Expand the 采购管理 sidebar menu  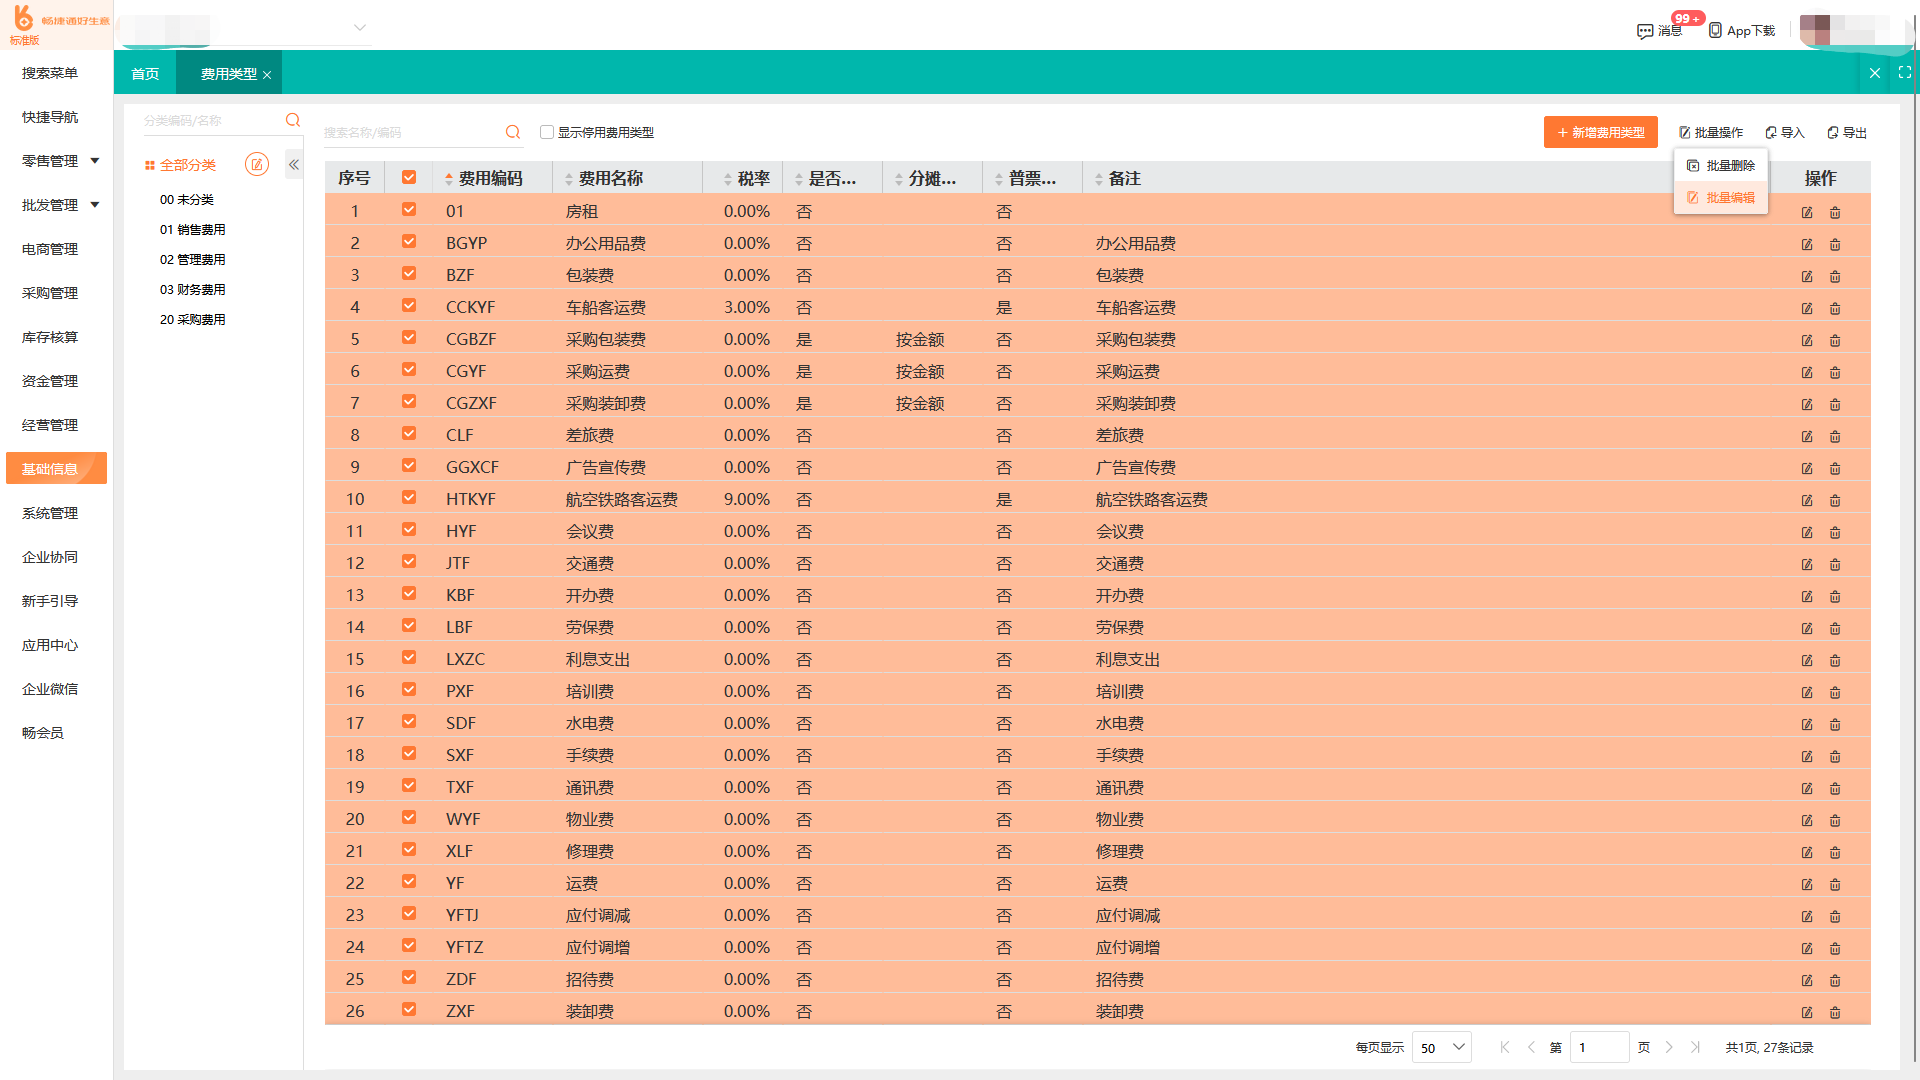coord(51,293)
